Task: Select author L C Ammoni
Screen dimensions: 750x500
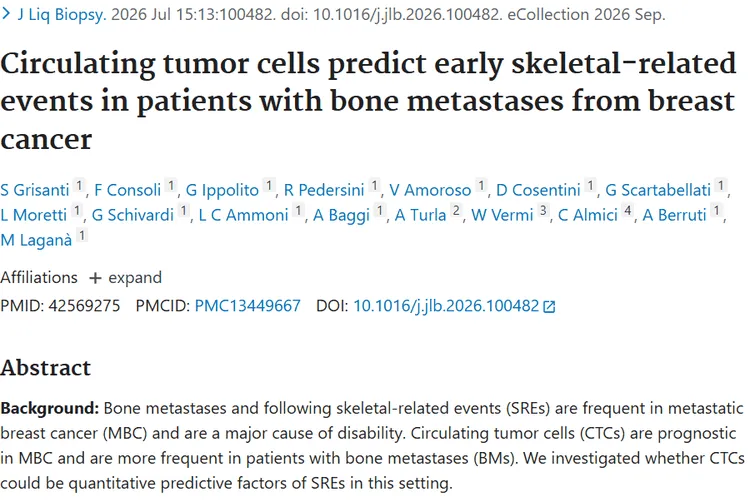Action: tap(243, 215)
